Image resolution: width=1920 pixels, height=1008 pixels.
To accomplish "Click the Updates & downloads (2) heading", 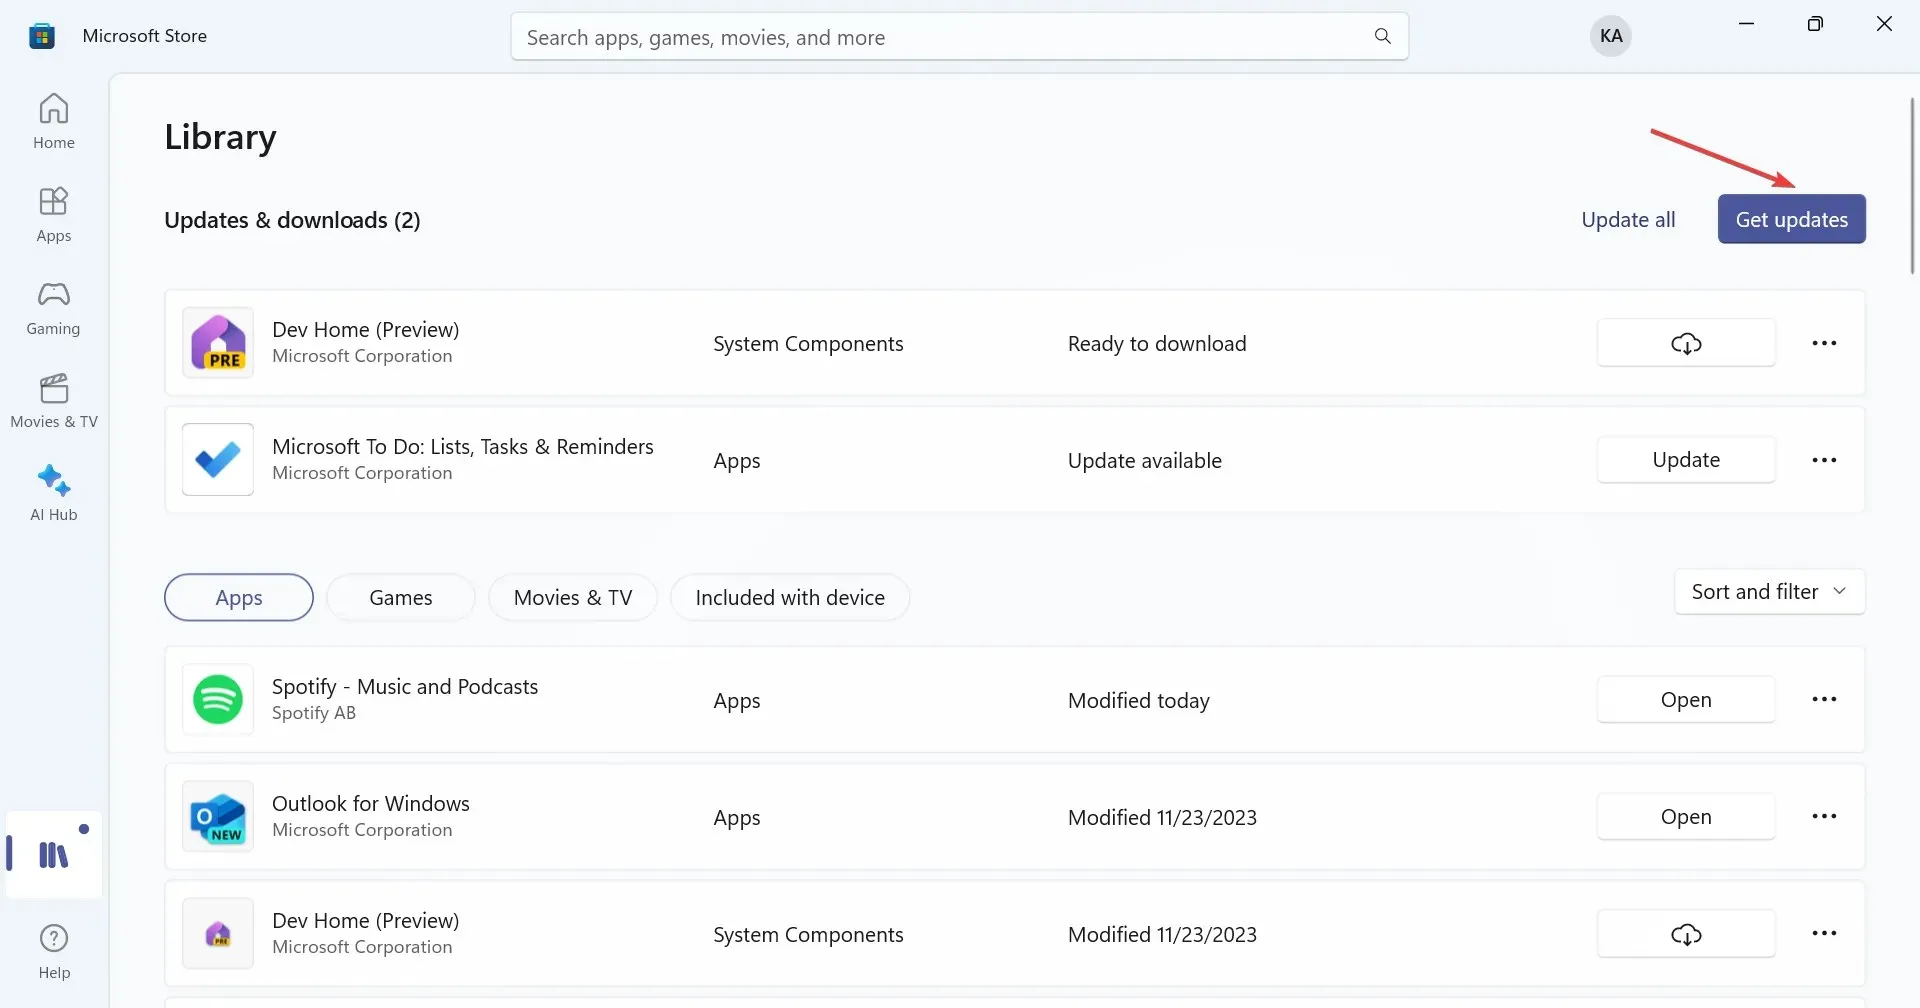I will (292, 220).
